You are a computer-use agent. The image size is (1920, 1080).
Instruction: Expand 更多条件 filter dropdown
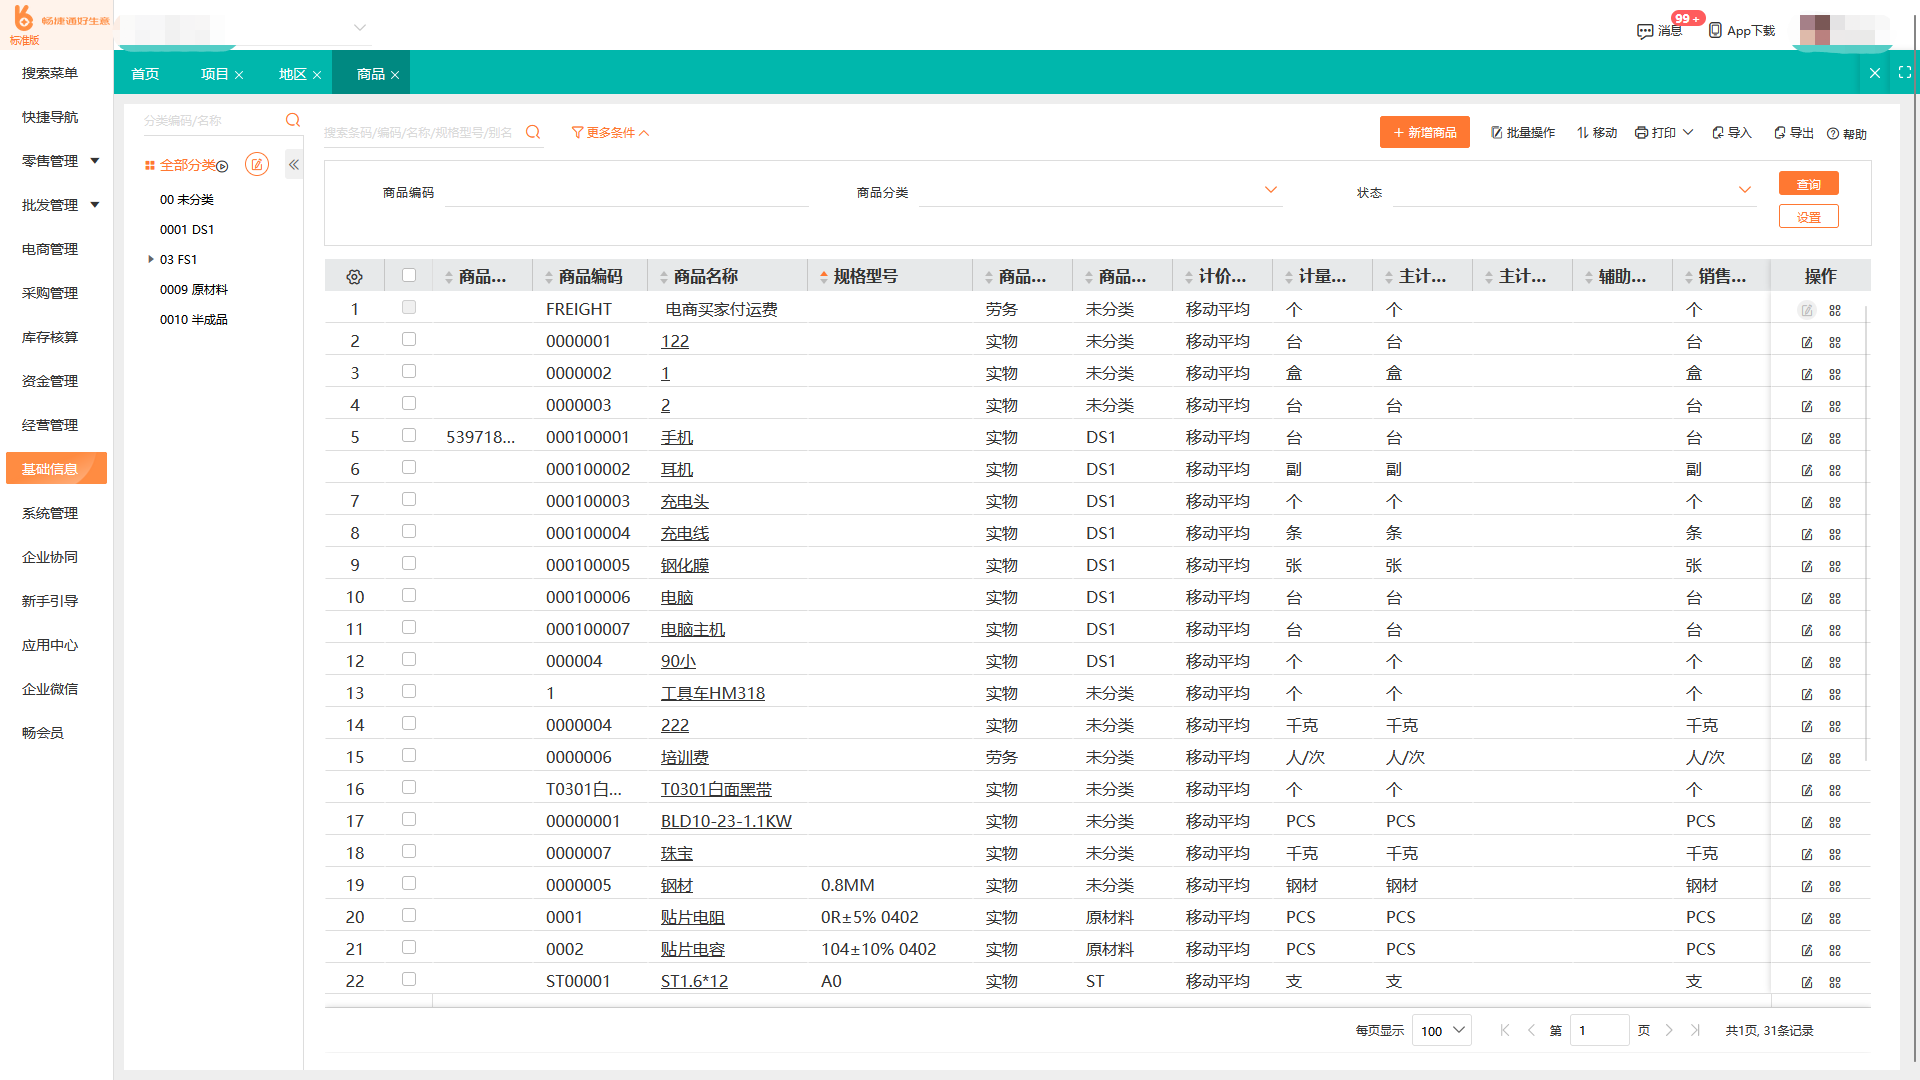[x=611, y=132]
